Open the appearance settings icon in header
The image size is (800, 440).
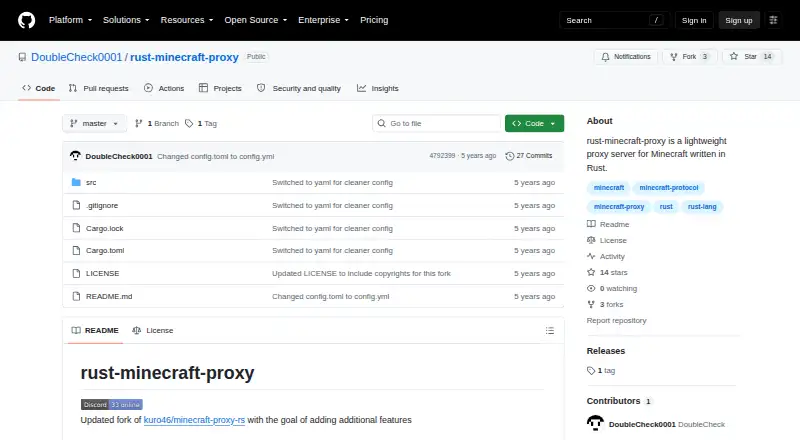click(x=773, y=20)
